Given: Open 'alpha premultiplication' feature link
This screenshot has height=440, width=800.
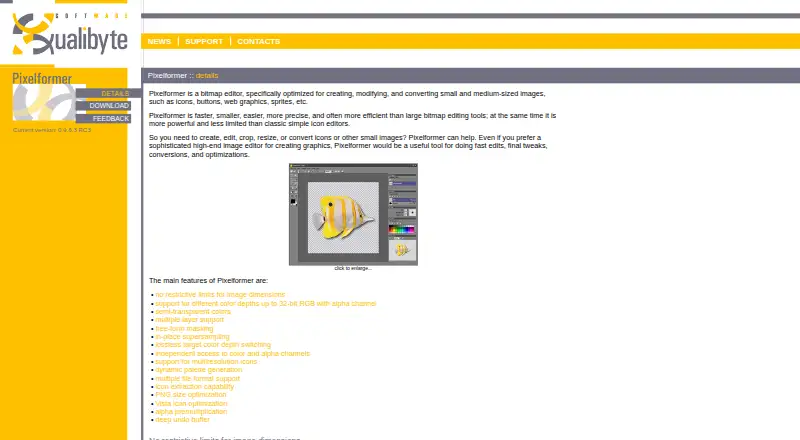Looking at the screenshot, I should coord(191,411).
